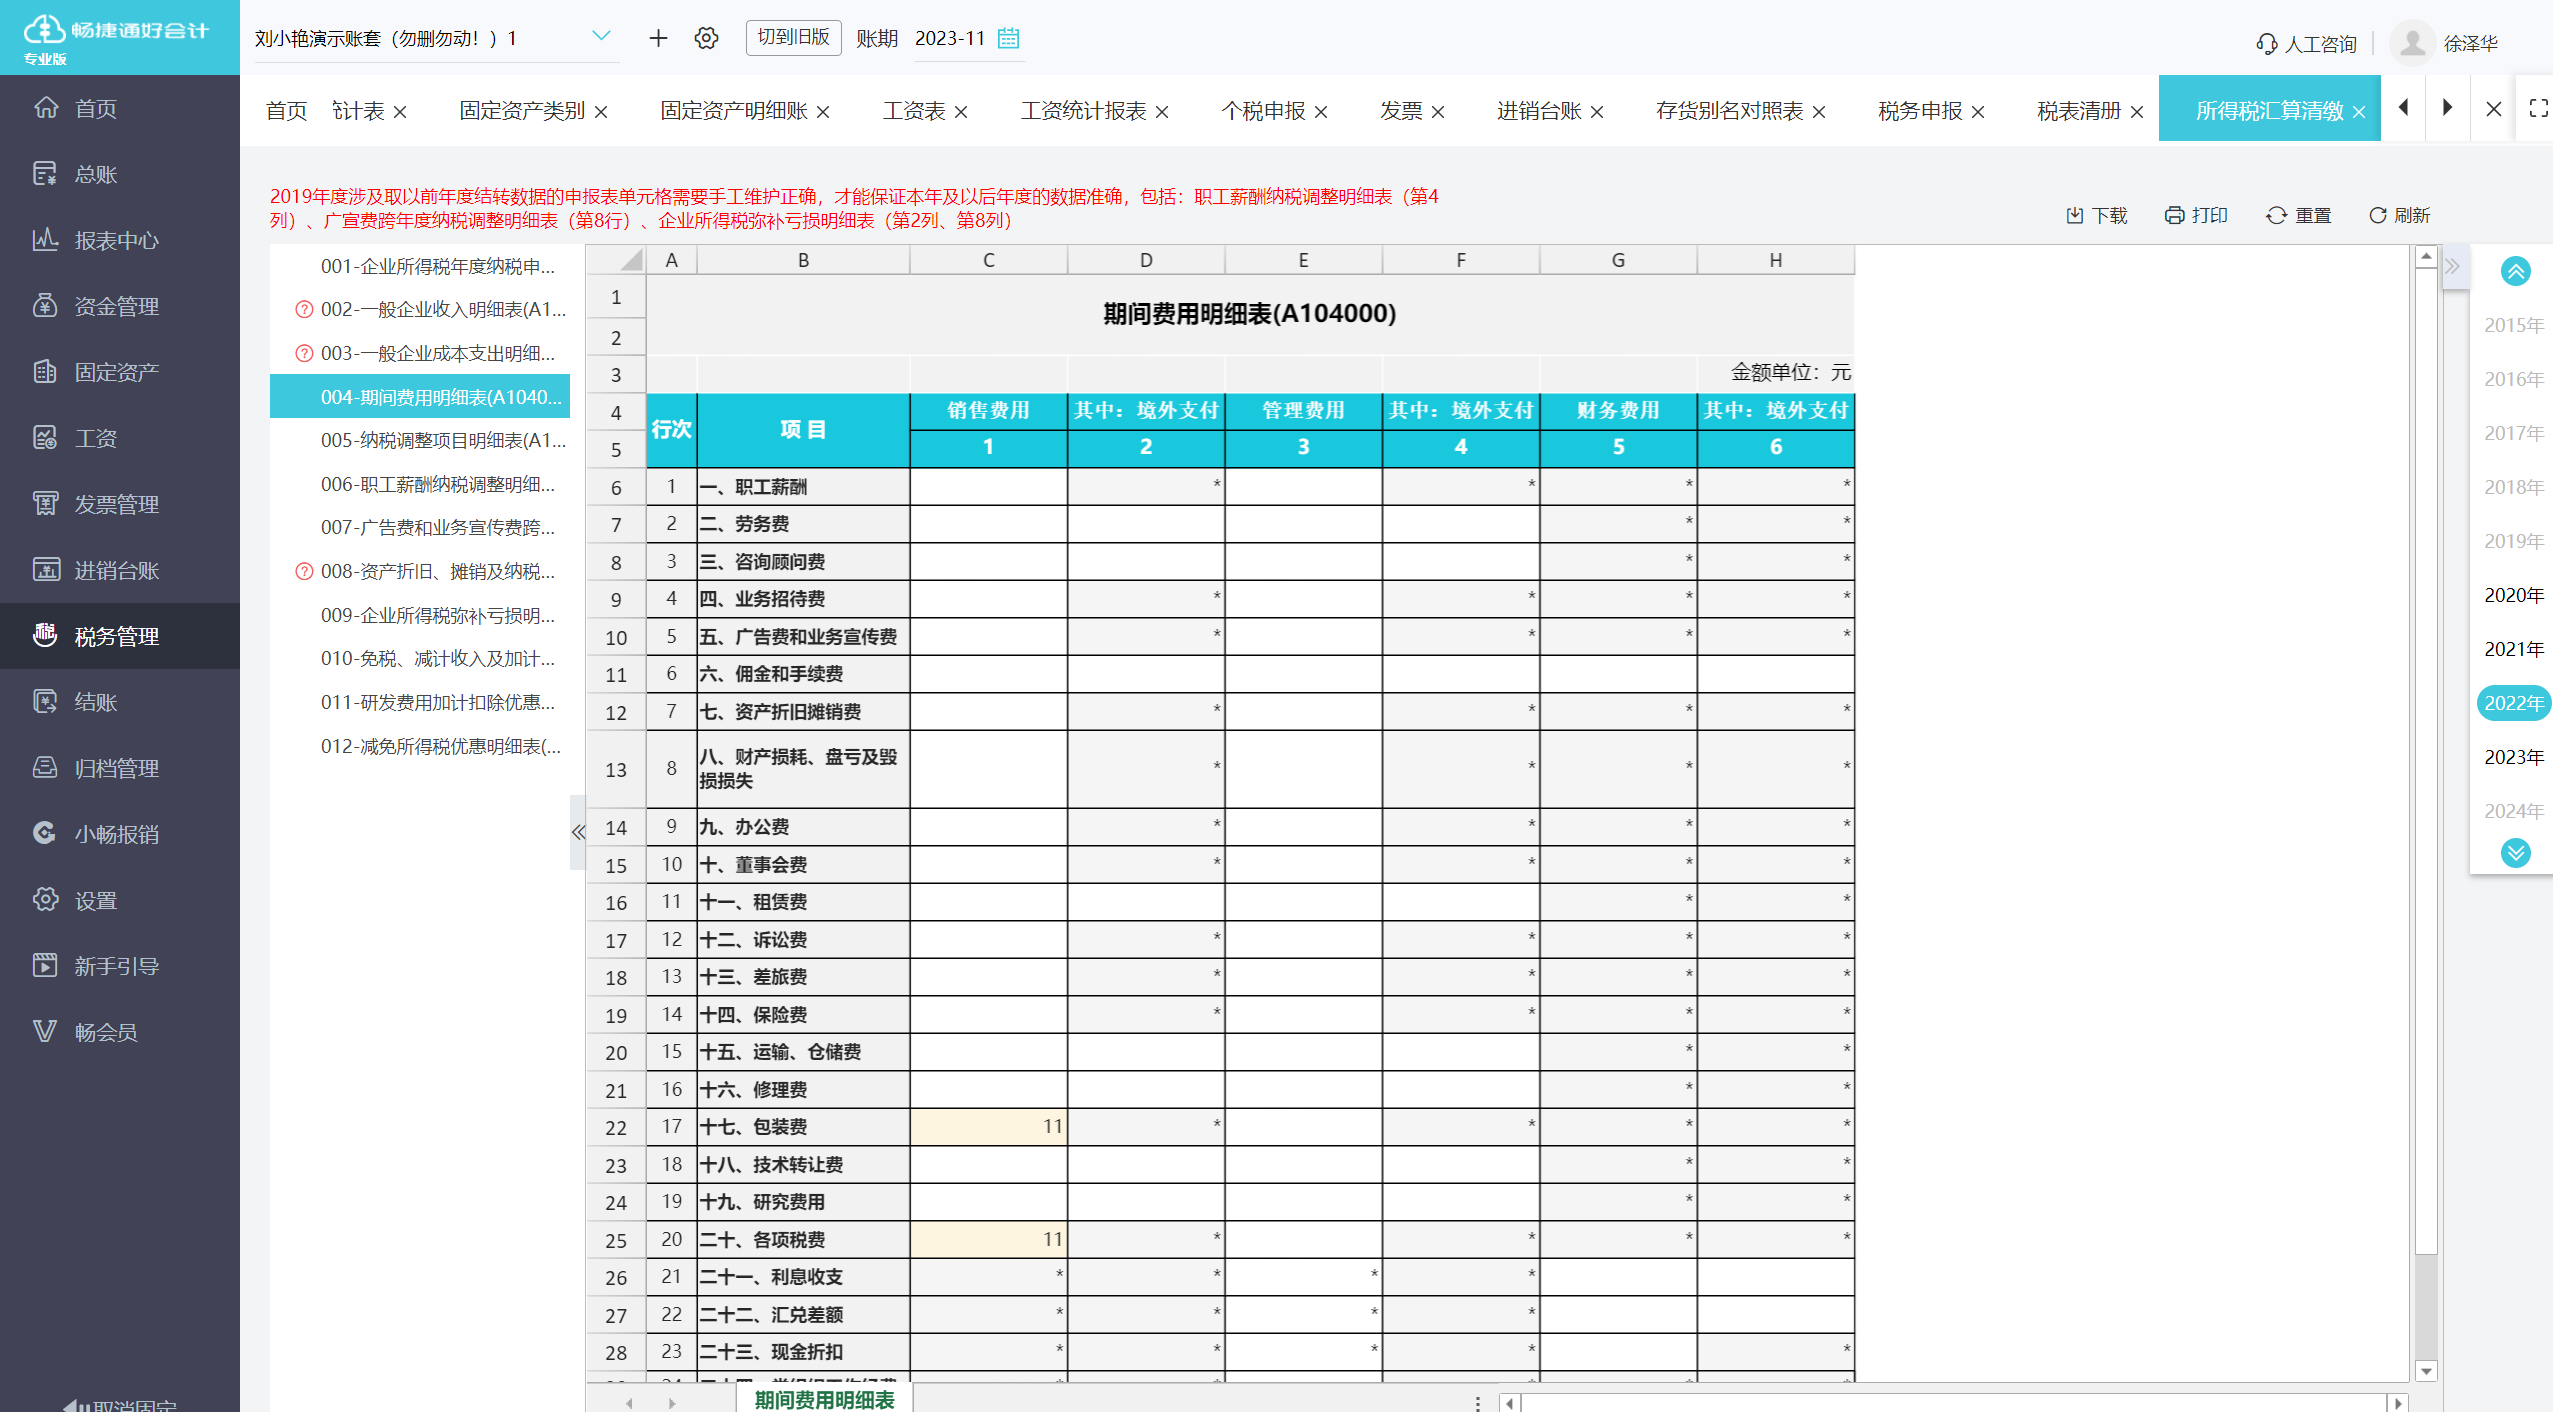Click the 2022年 year marker on right panel
2553x1412 pixels.
pyautogui.click(x=2513, y=701)
